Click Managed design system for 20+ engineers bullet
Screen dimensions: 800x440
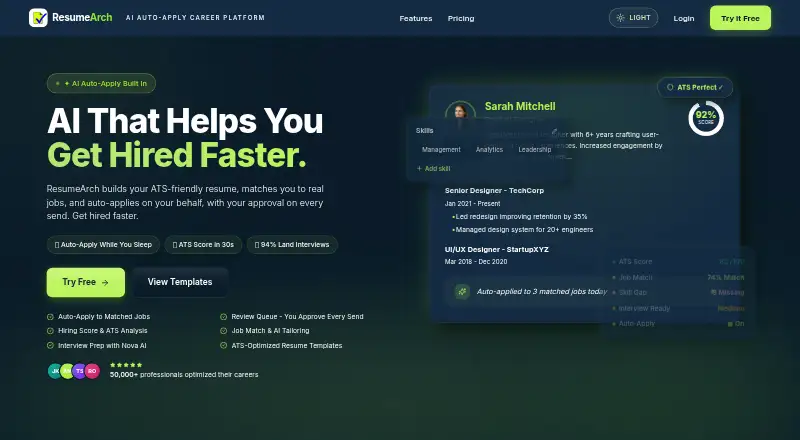pyautogui.click(x=523, y=230)
